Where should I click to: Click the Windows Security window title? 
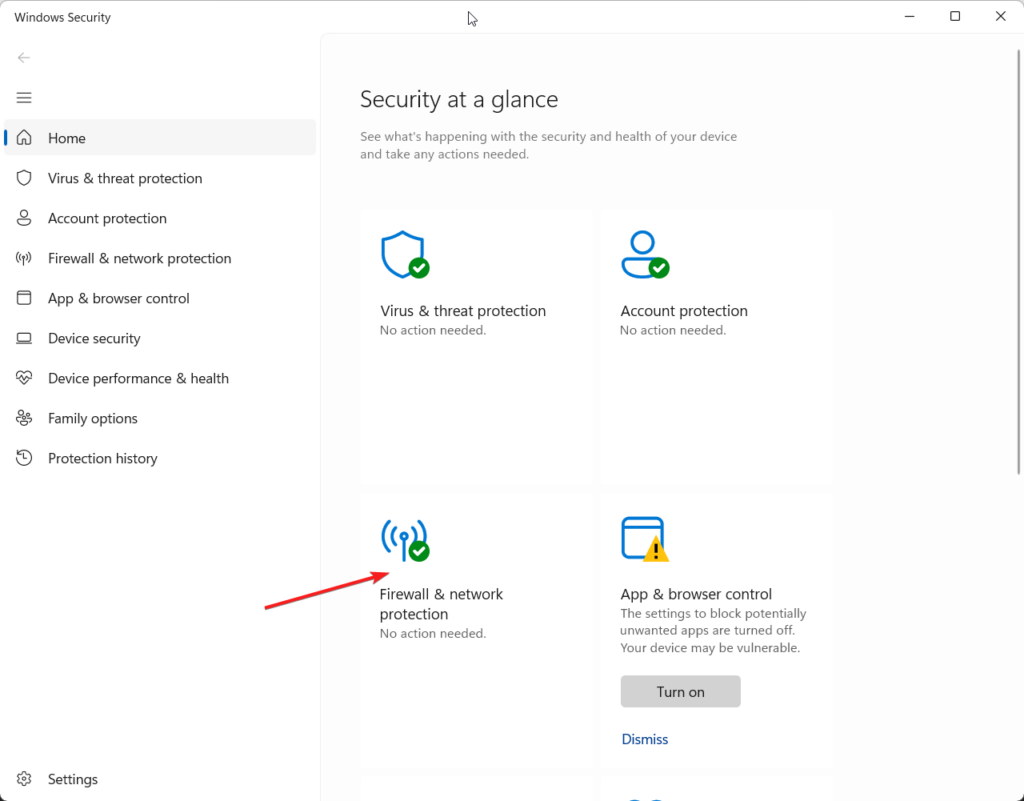(x=63, y=17)
